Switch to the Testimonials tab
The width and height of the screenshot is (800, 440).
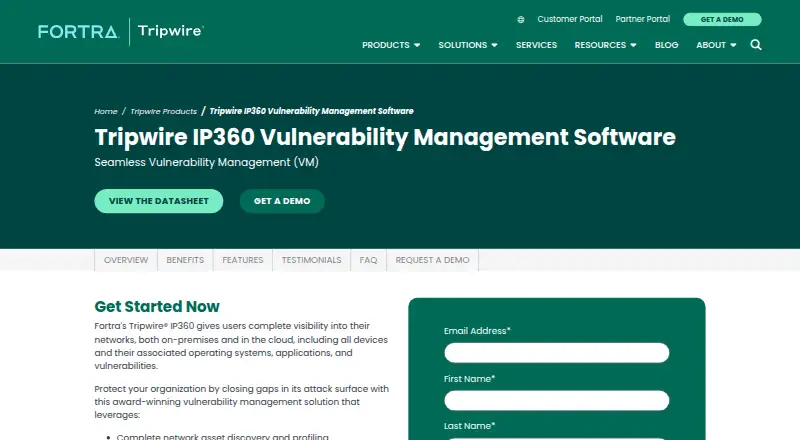[x=311, y=260]
